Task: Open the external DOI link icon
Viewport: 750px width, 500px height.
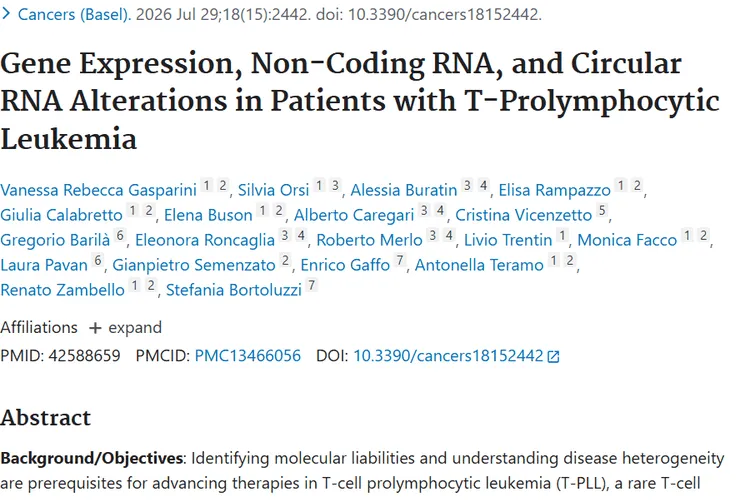Action: (x=553, y=356)
